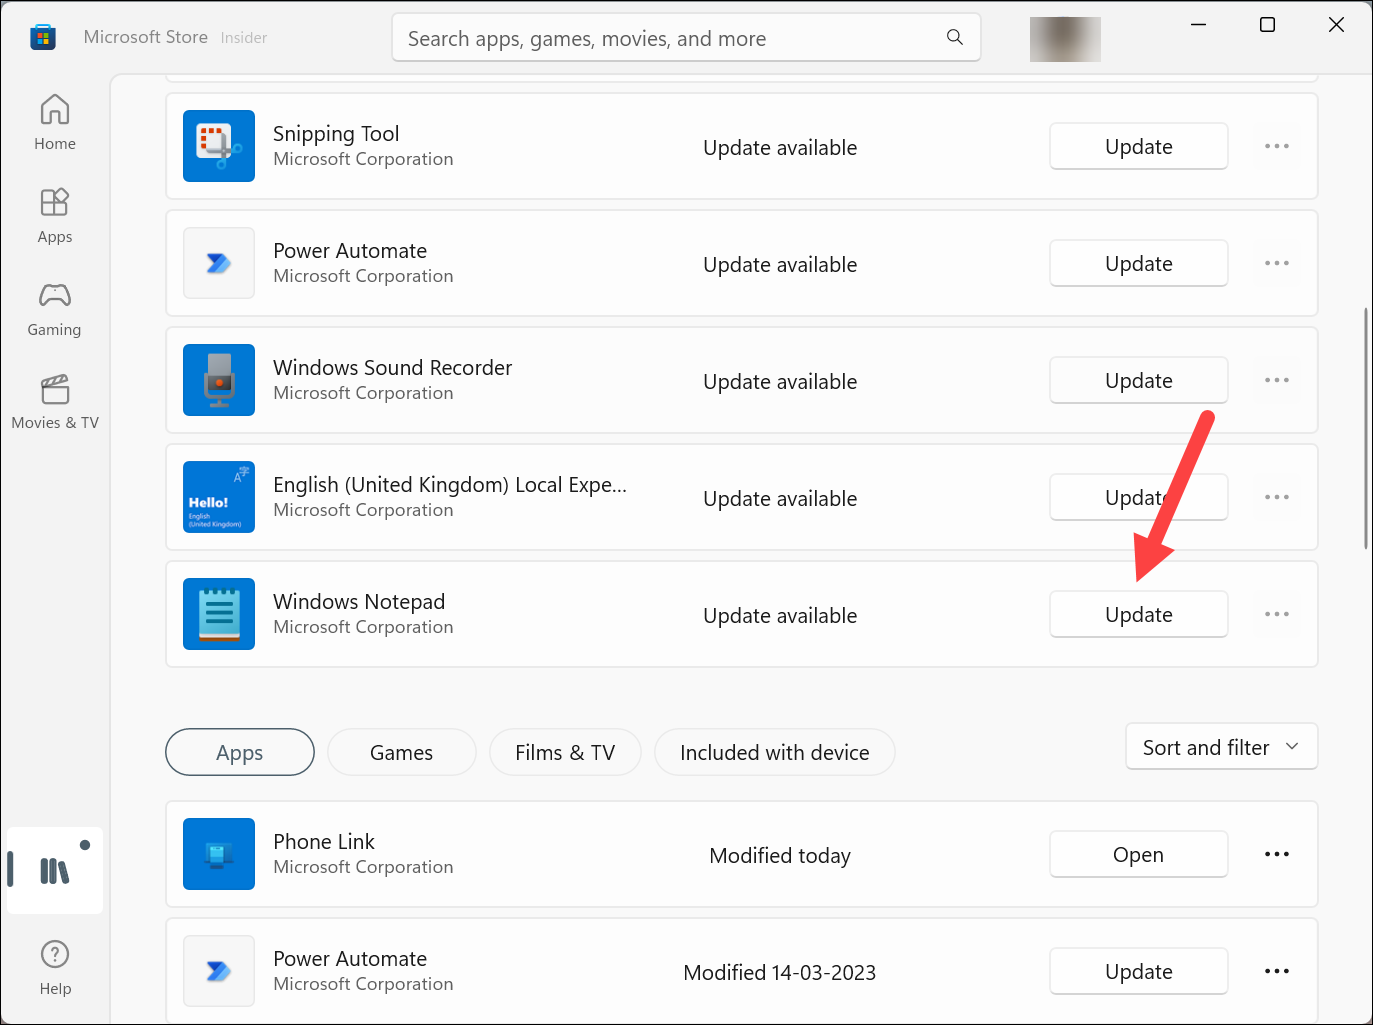This screenshot has height=1025, width=1373.
Task: Click the Modified today status text
Action: 780,855
